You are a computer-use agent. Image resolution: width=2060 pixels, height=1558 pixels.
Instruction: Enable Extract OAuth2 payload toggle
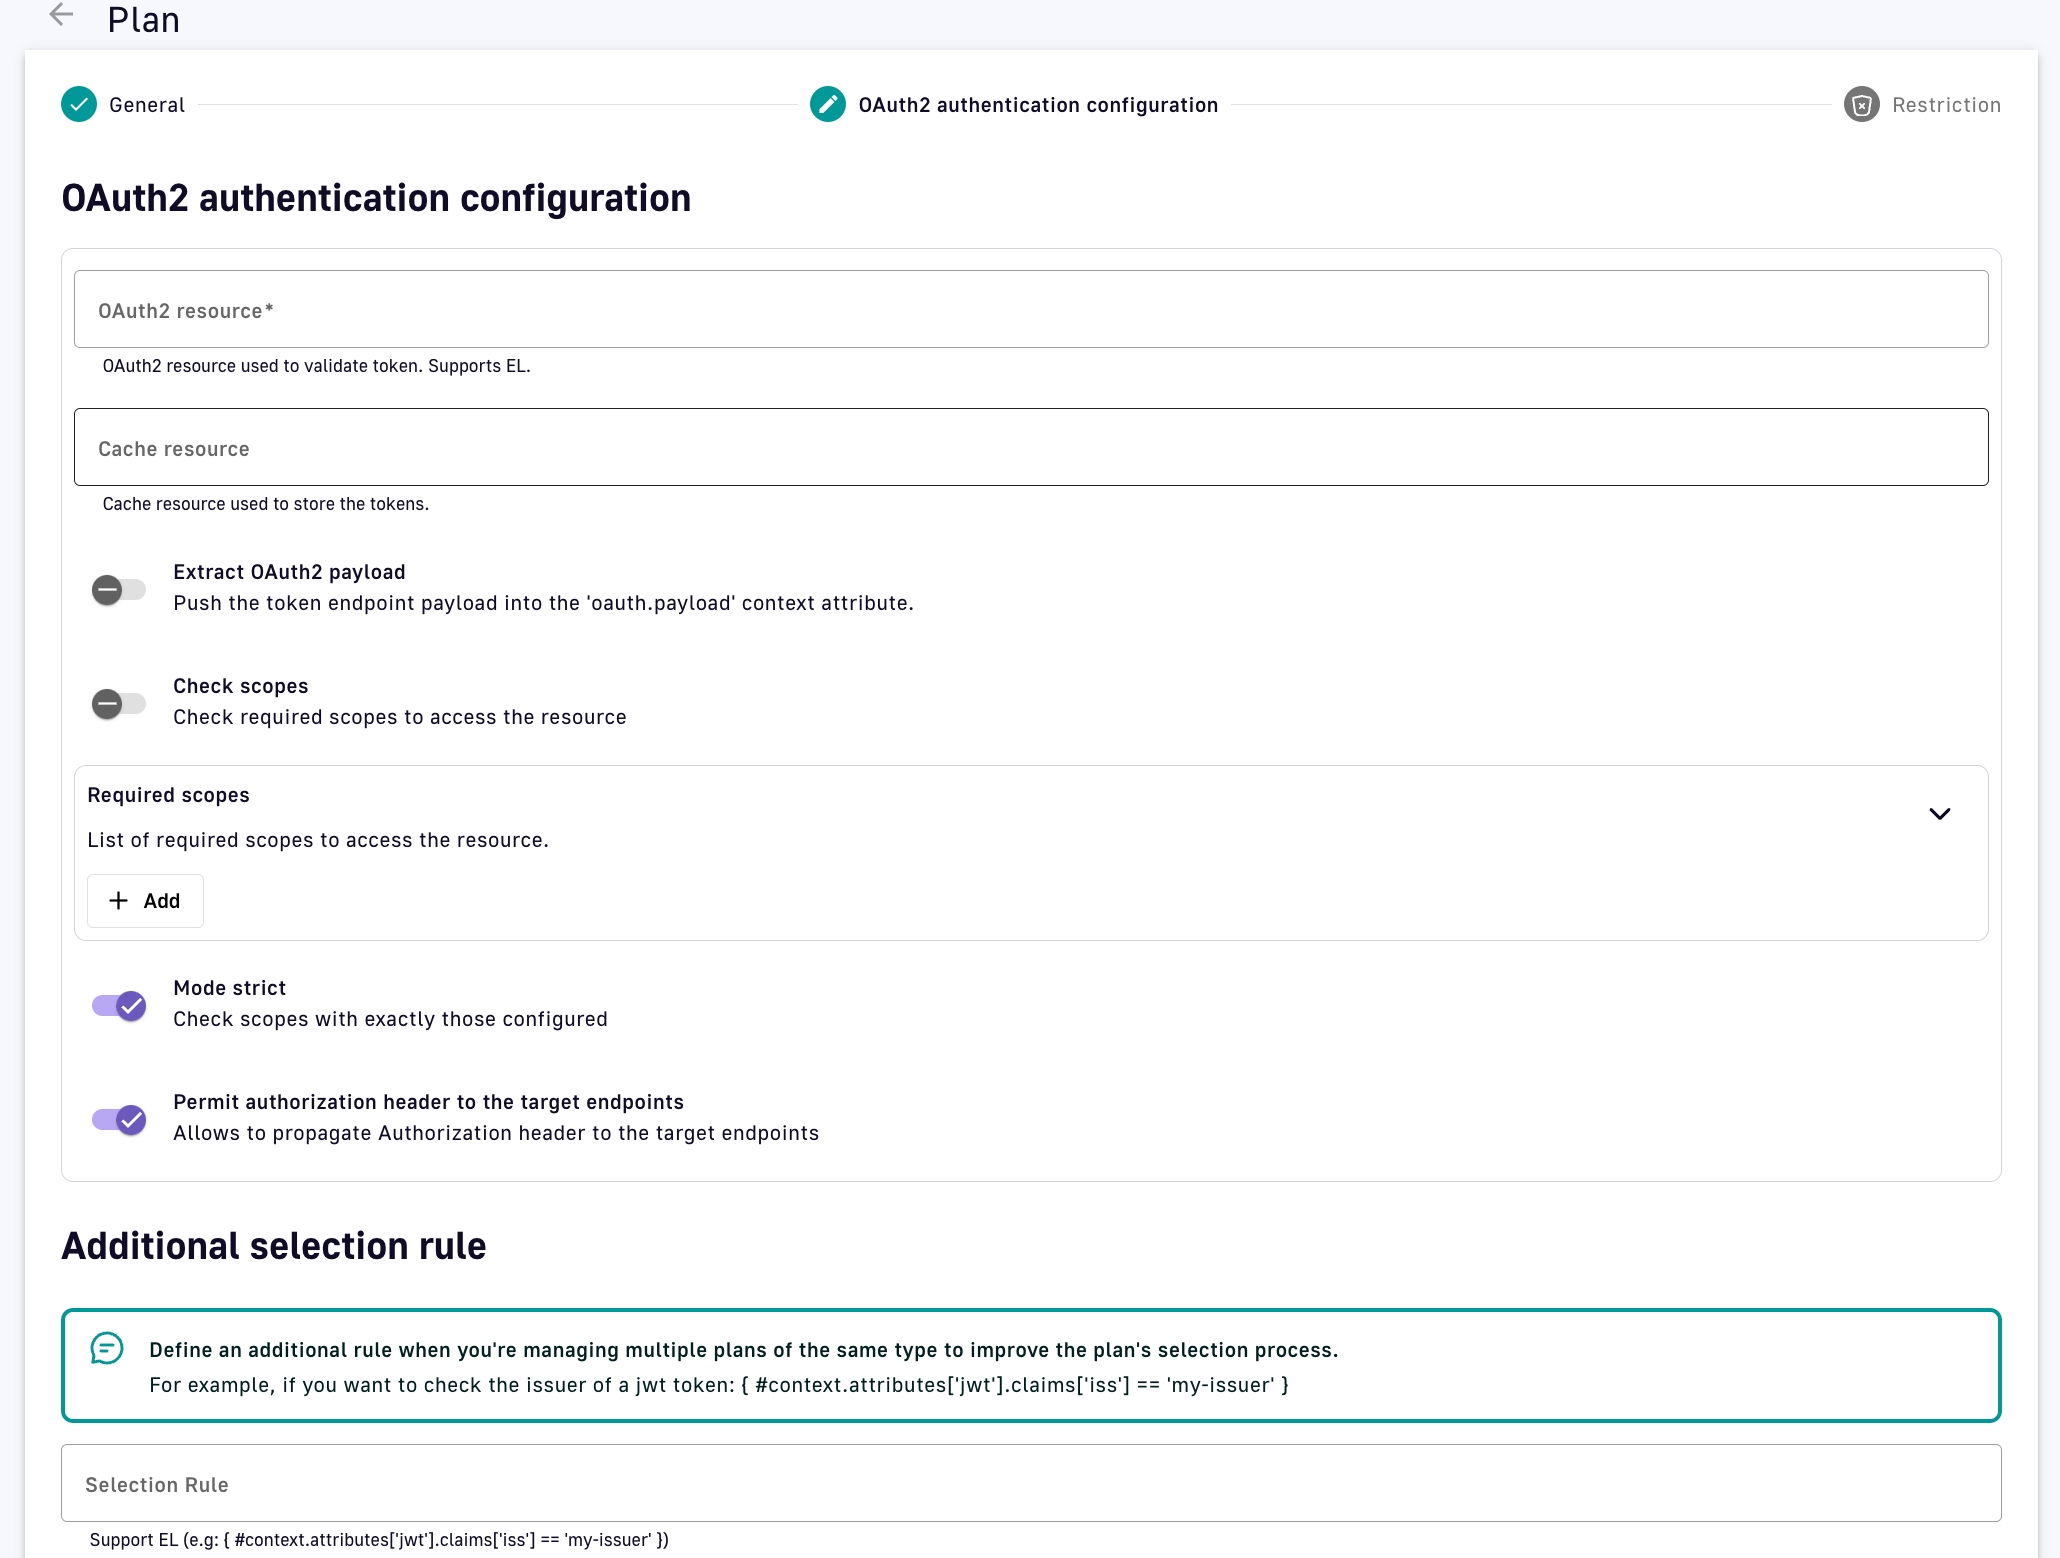(118, 590)
